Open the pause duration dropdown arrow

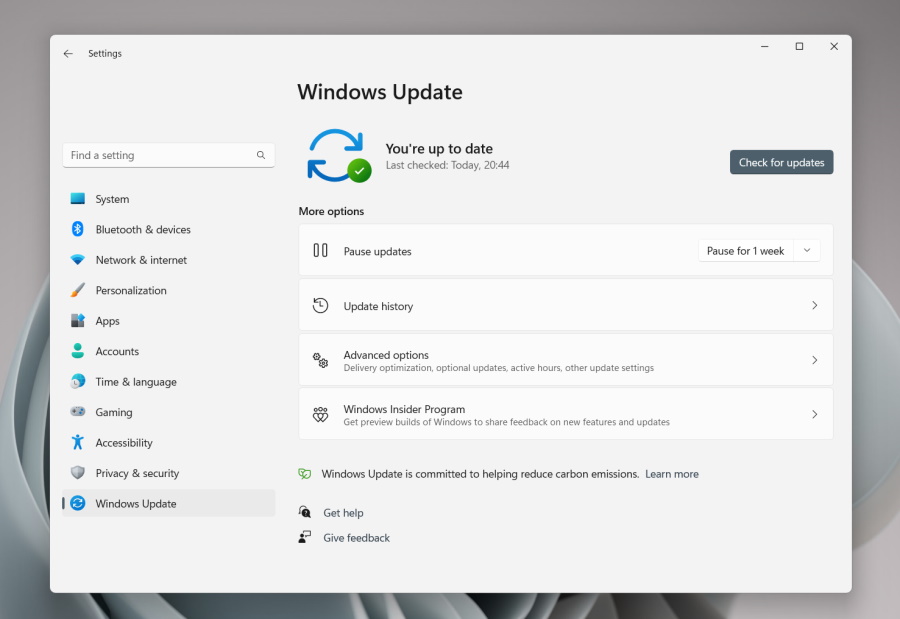coord(807,250)
